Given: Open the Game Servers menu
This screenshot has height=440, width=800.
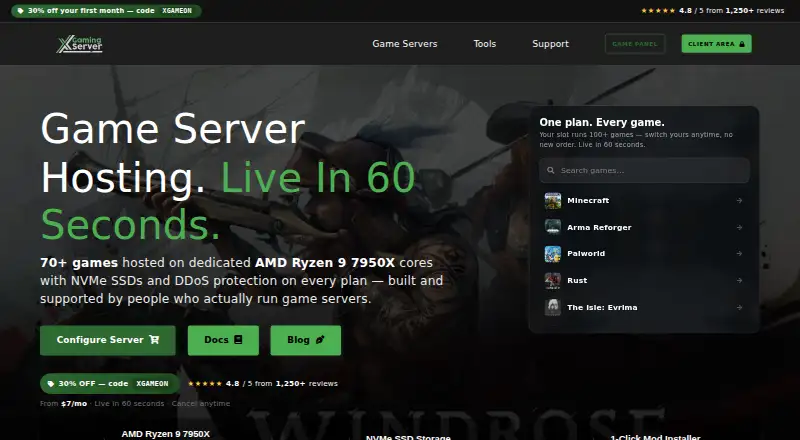Looking at the screenshot, I should (x=405, y=44).
